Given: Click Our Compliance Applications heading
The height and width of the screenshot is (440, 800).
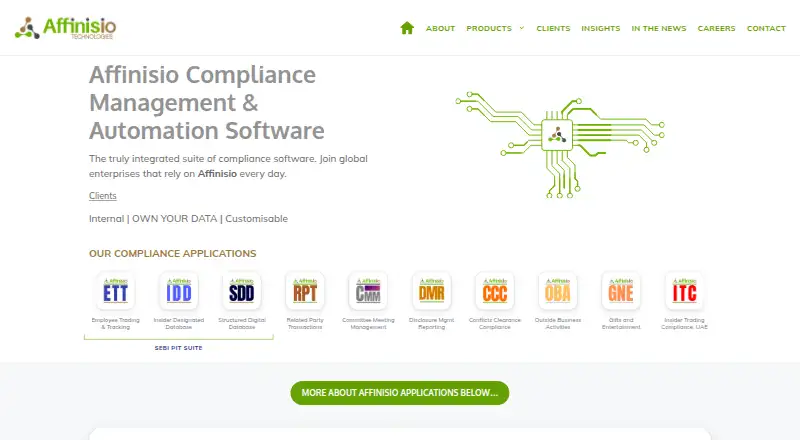Looking at the screenshot, I should click(172, 254).
